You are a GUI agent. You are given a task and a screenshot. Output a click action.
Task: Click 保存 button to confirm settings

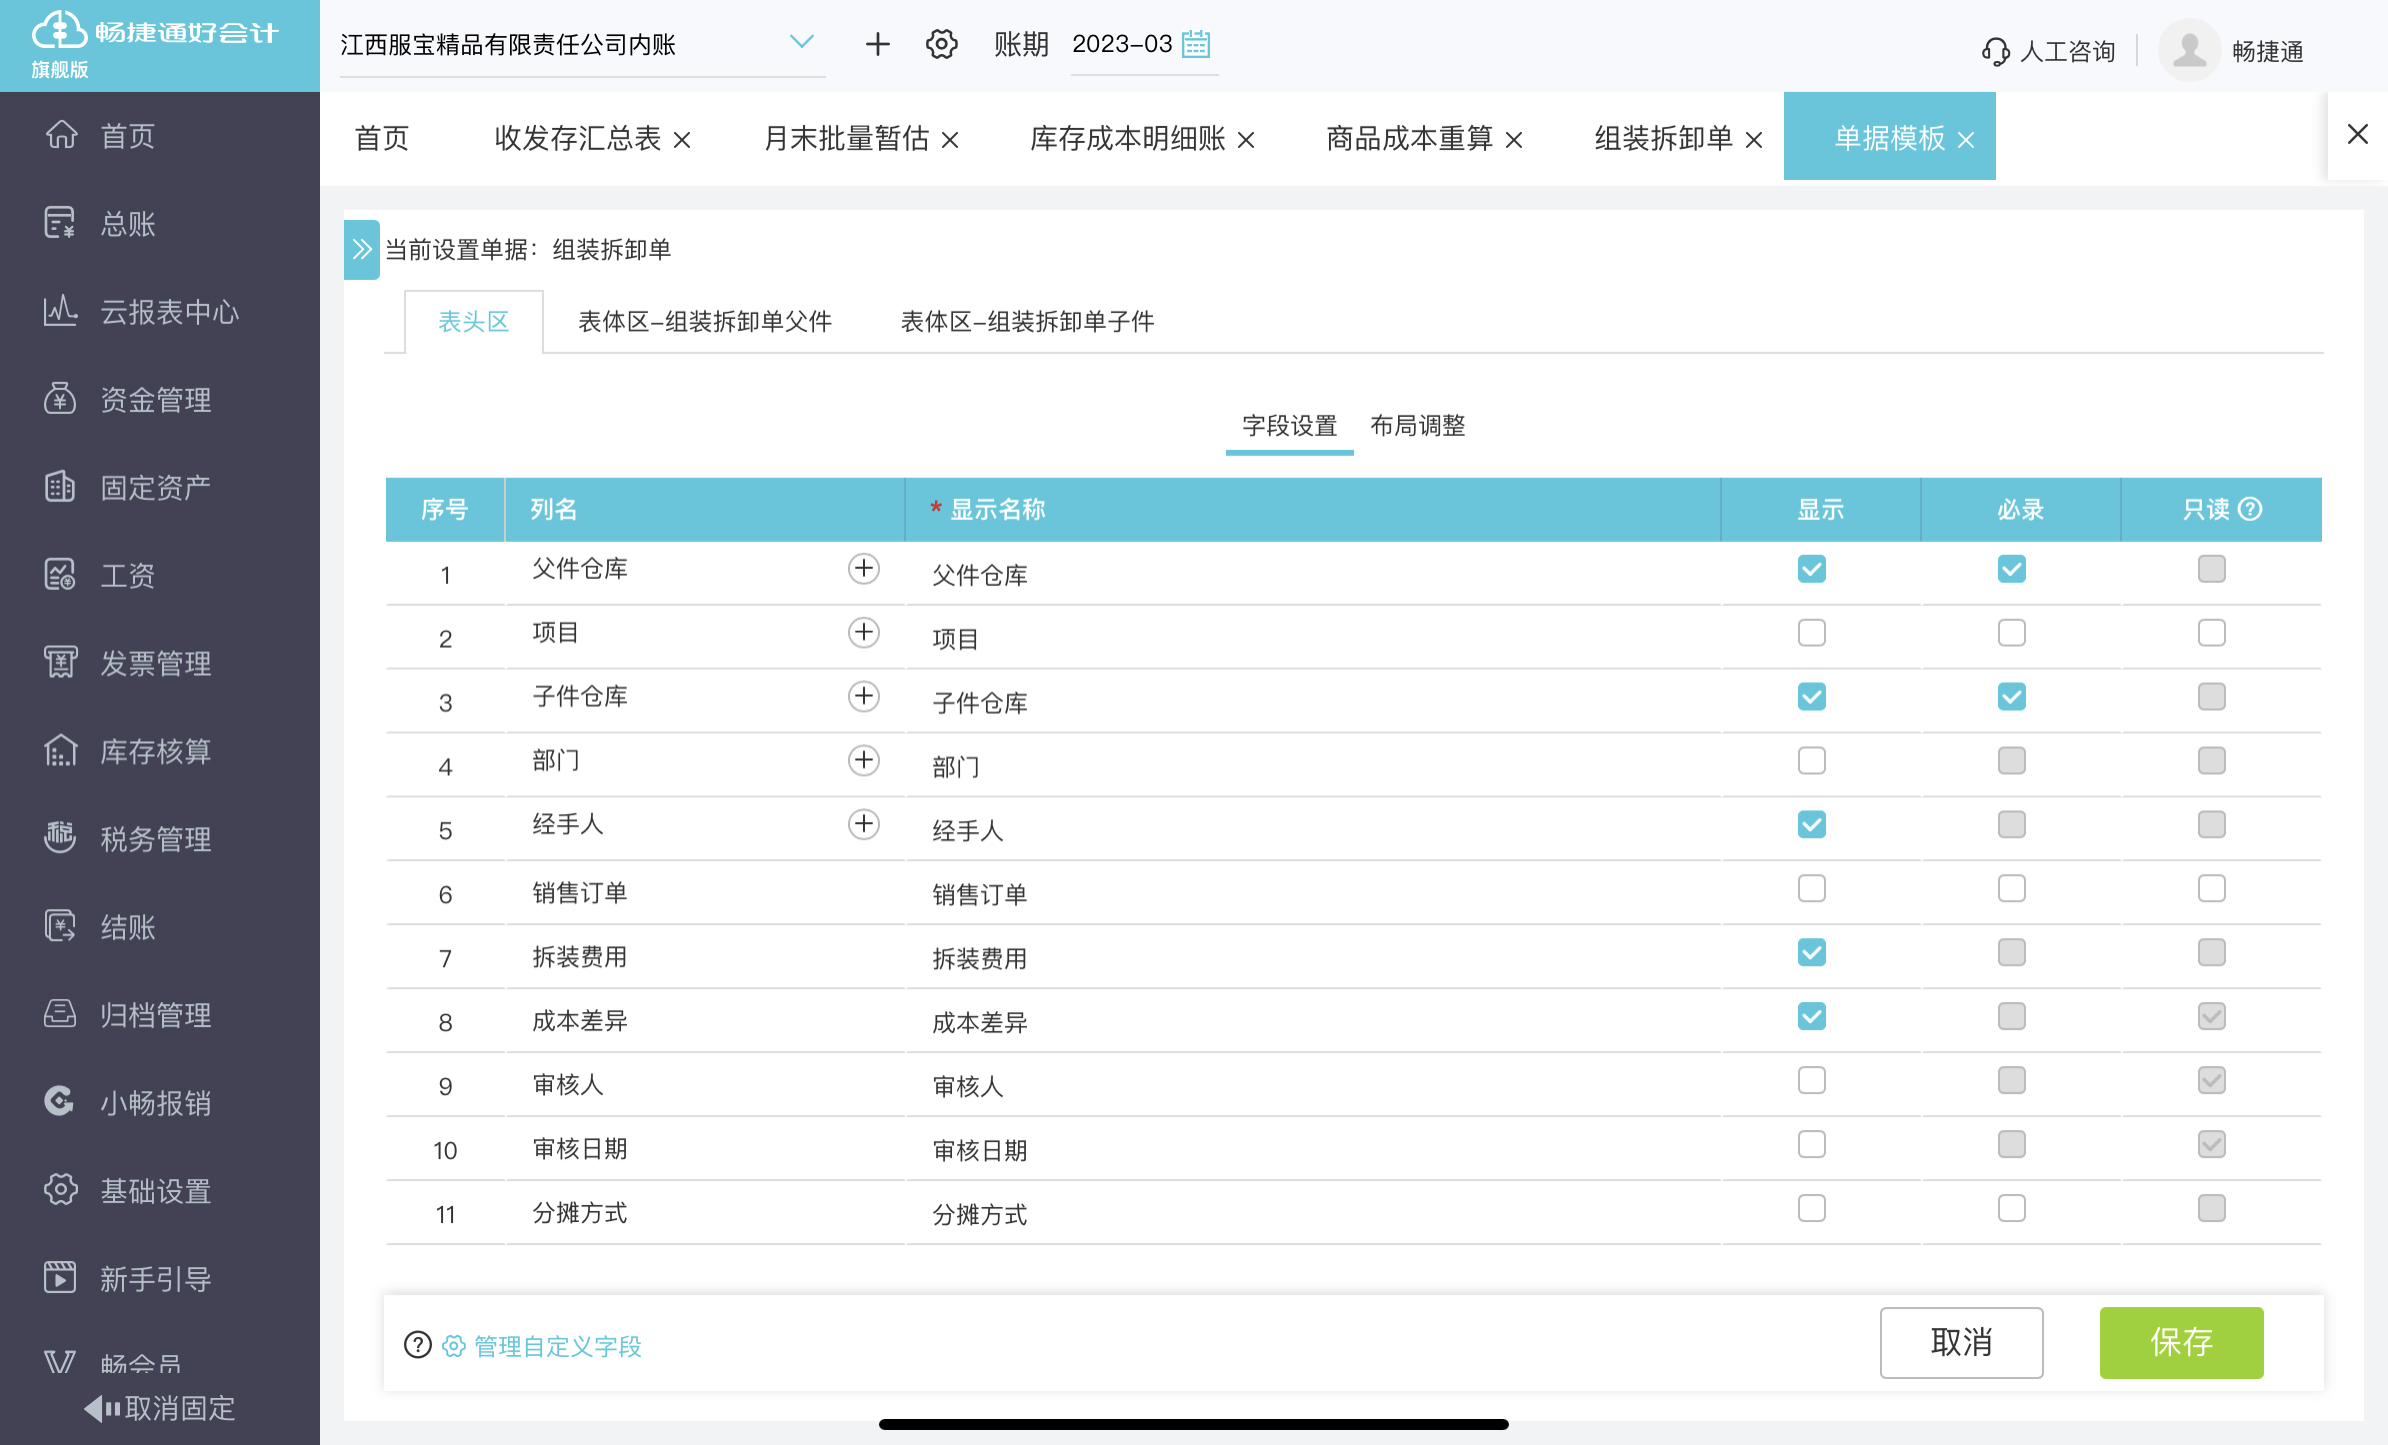tap(2183, 1343)
